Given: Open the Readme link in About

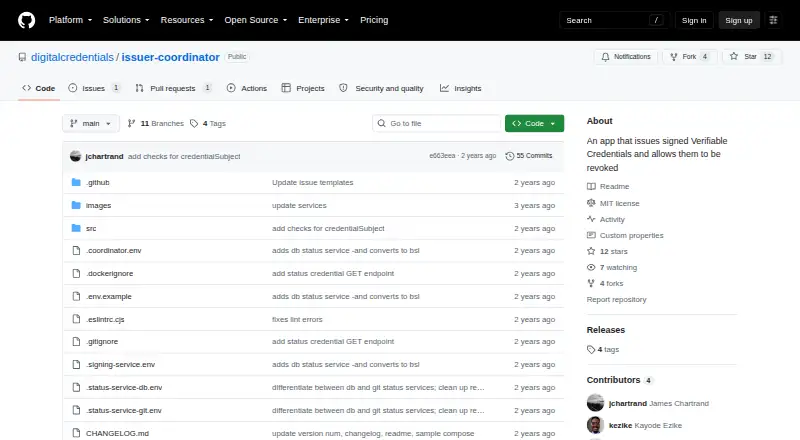Looking at the screenshot, I should coord(608,186).
